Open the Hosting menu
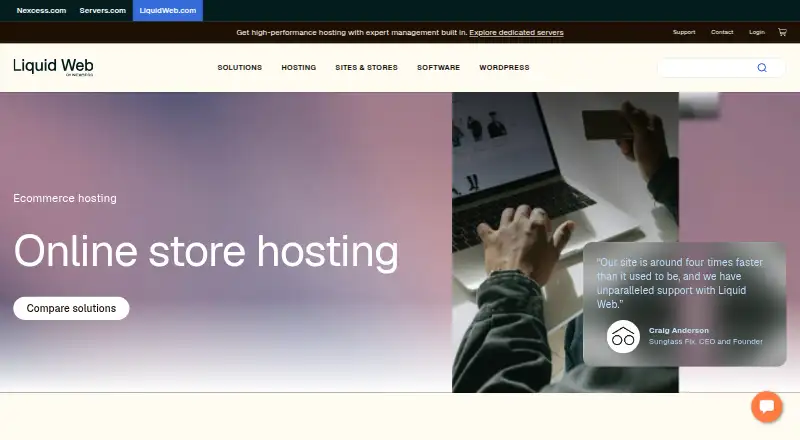Viewport: 800px width, 440px height. click(x=299, y=67)
